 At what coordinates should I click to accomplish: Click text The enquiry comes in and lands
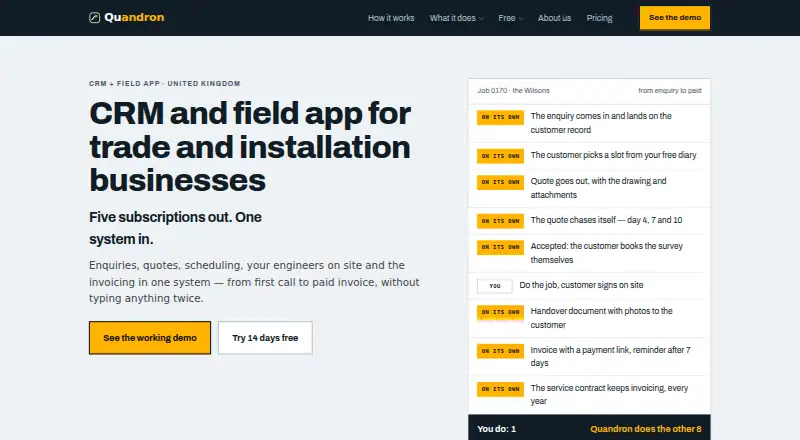point(601,123)
